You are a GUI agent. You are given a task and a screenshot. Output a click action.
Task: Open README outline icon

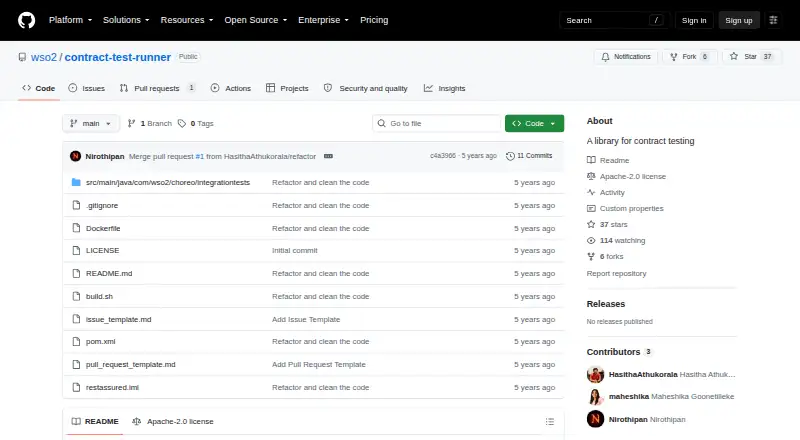(549, 422)
